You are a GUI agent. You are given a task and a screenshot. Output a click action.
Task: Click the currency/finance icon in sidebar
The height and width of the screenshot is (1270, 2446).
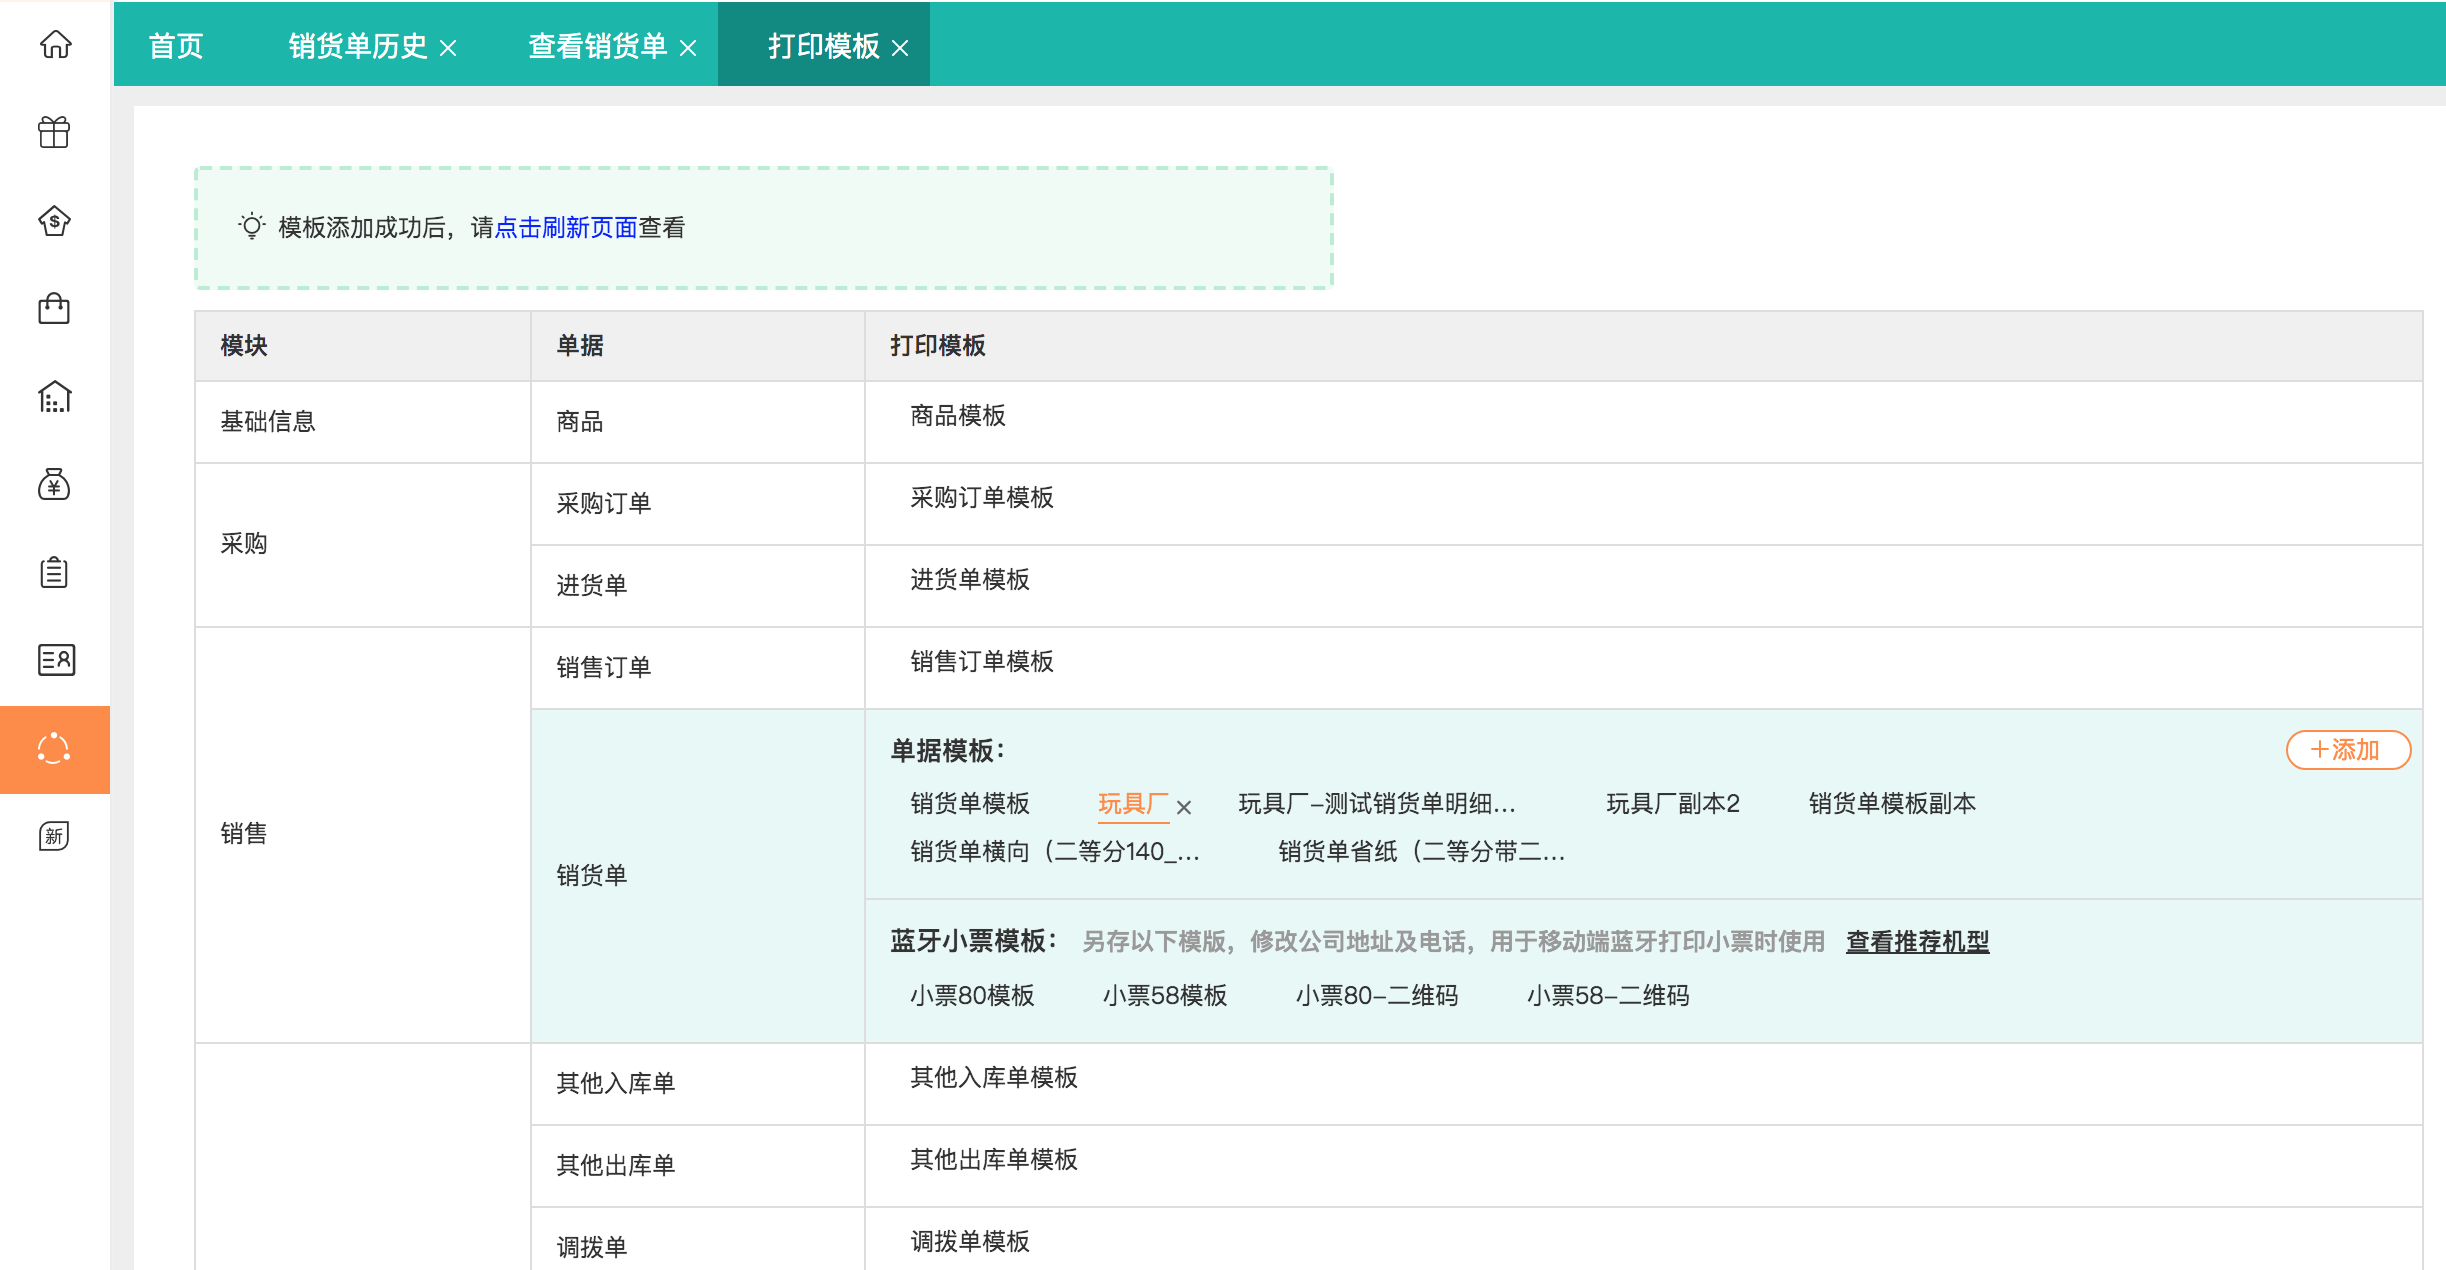click(55, 484)
